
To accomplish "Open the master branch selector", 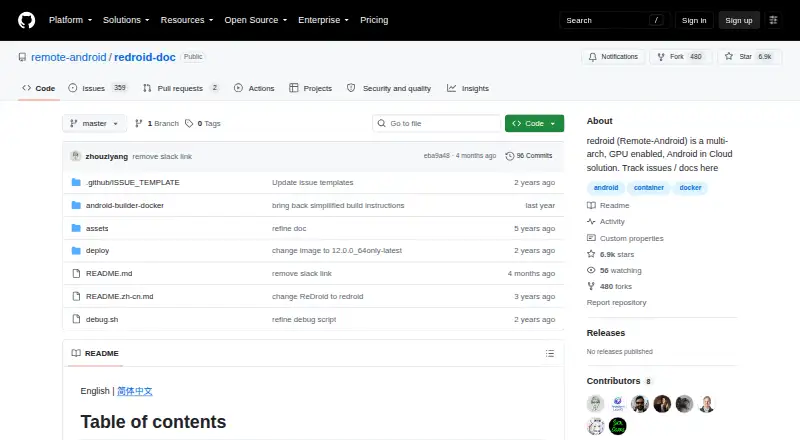I will tap(94, 124).
